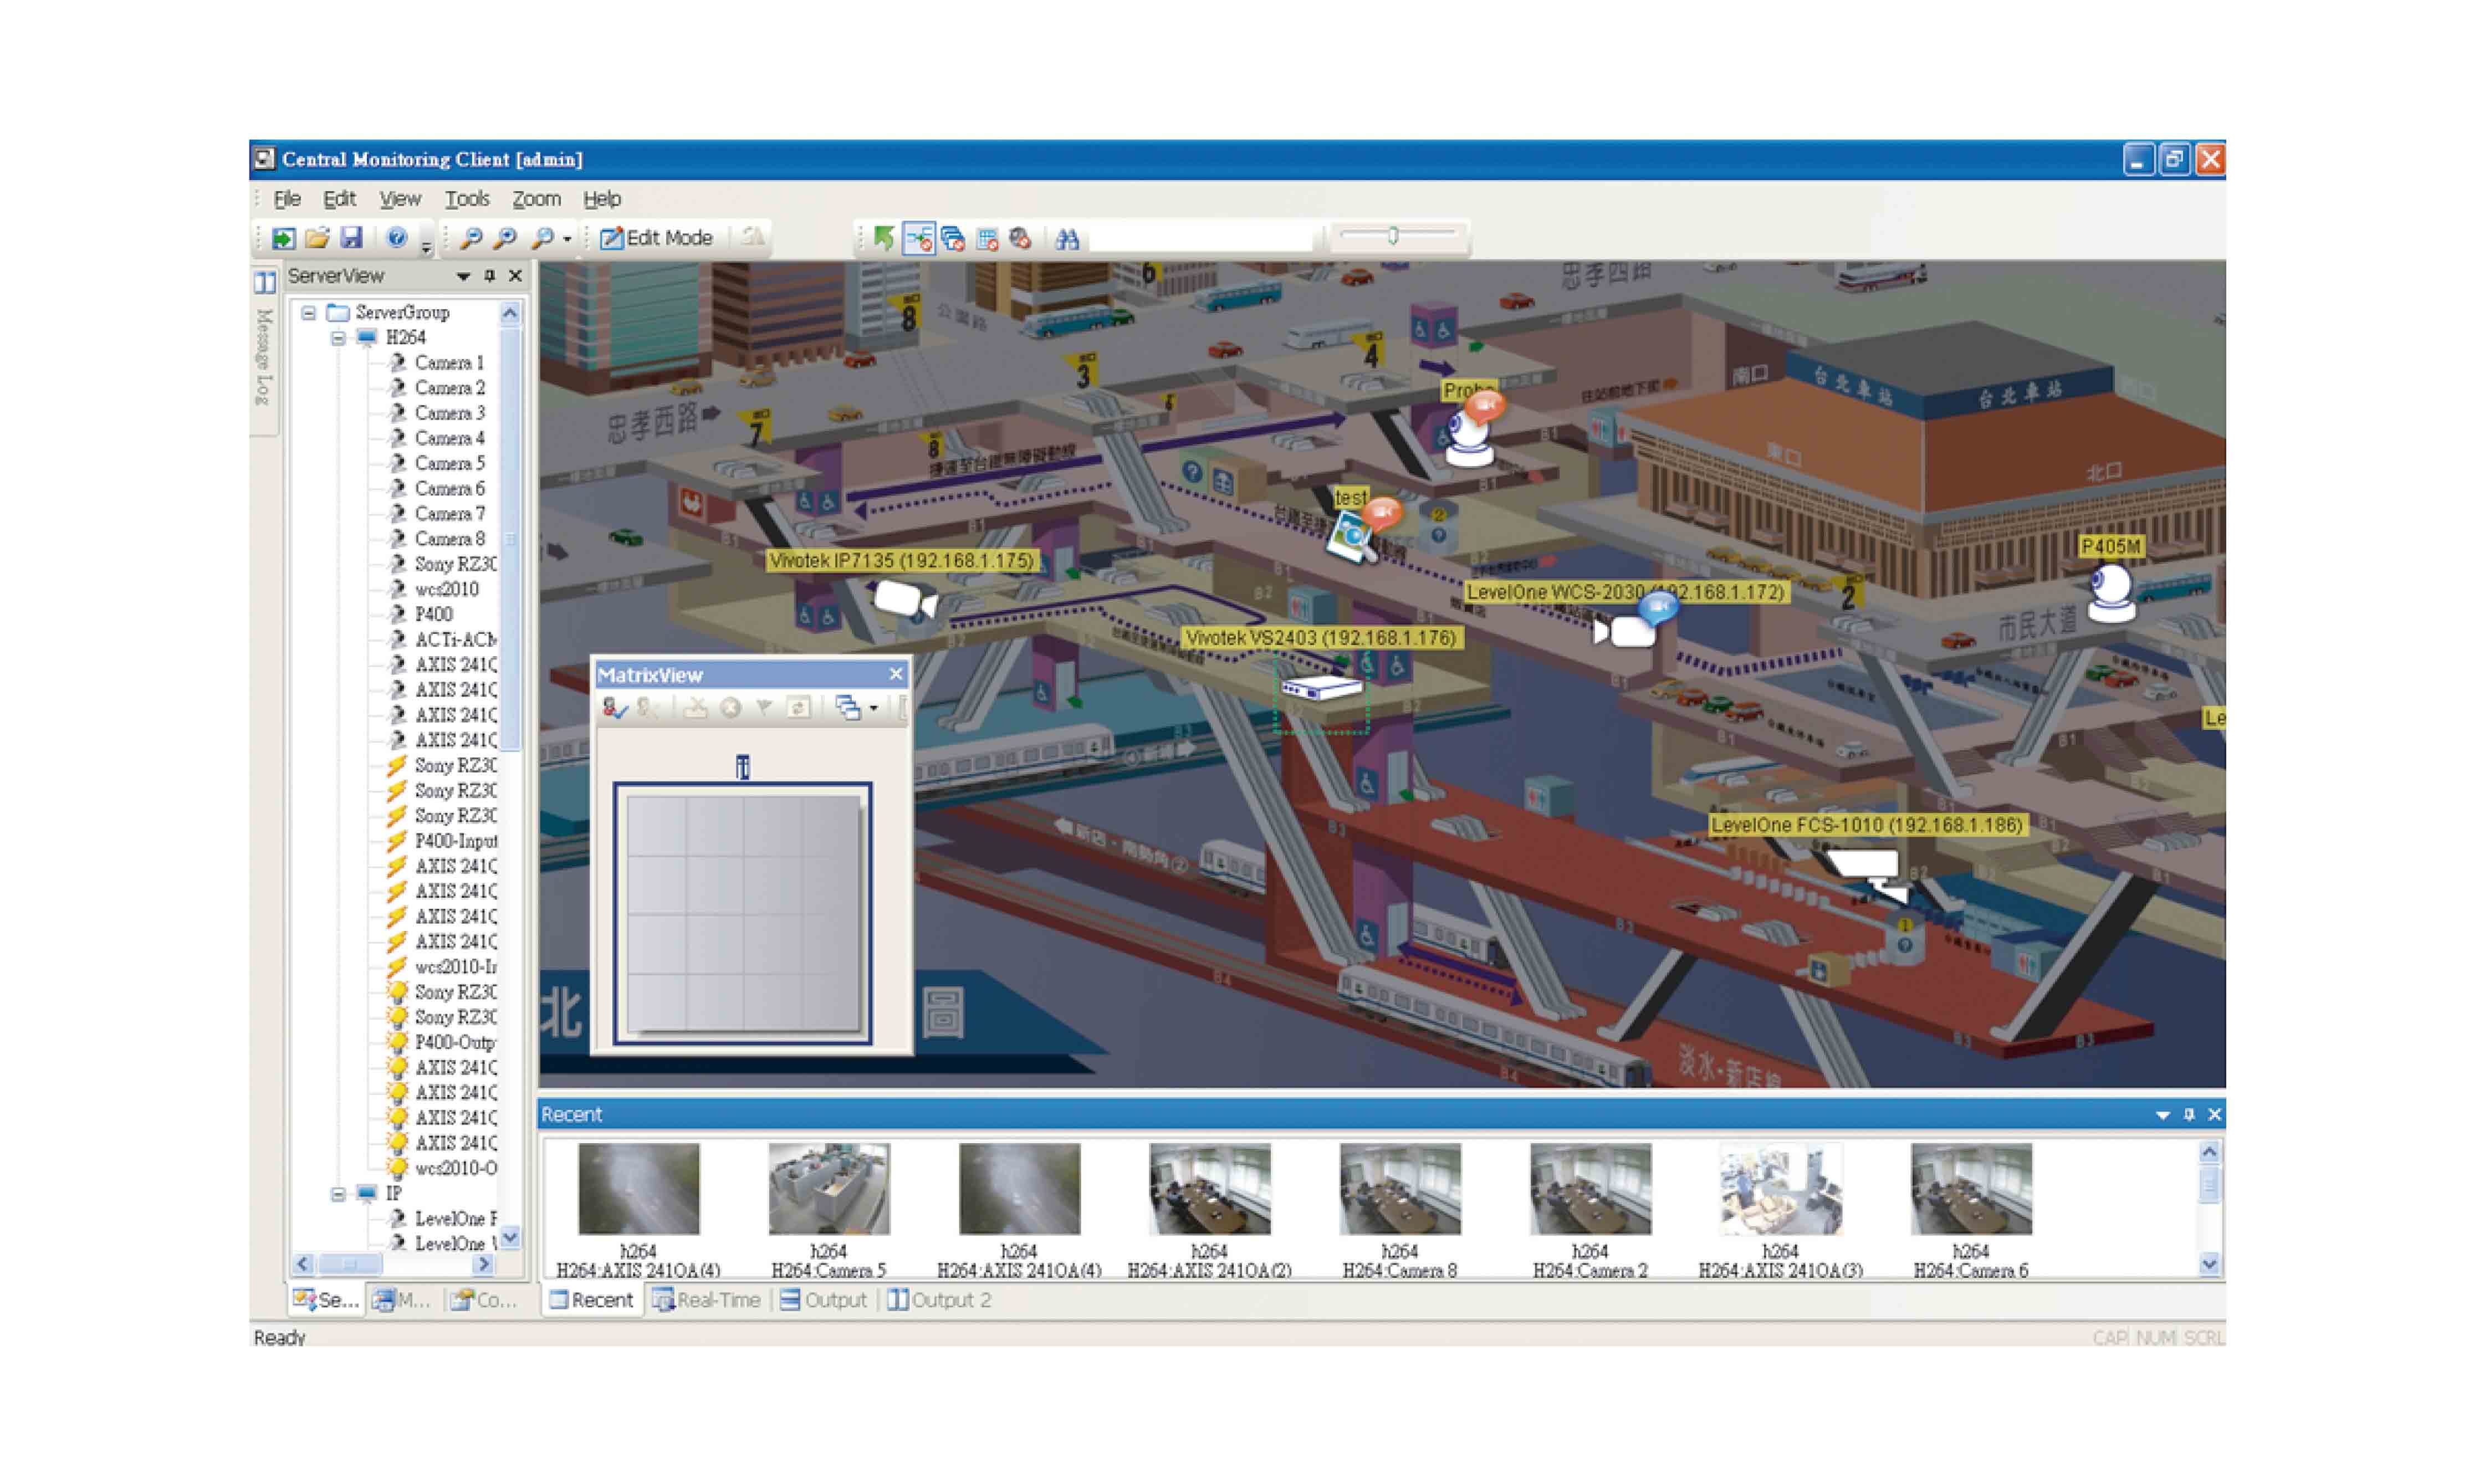Image resolution: width=2474 pixels, height=1484 pixels.
Task: Switch to the Real-Time tab
Action: [707, 1300]
